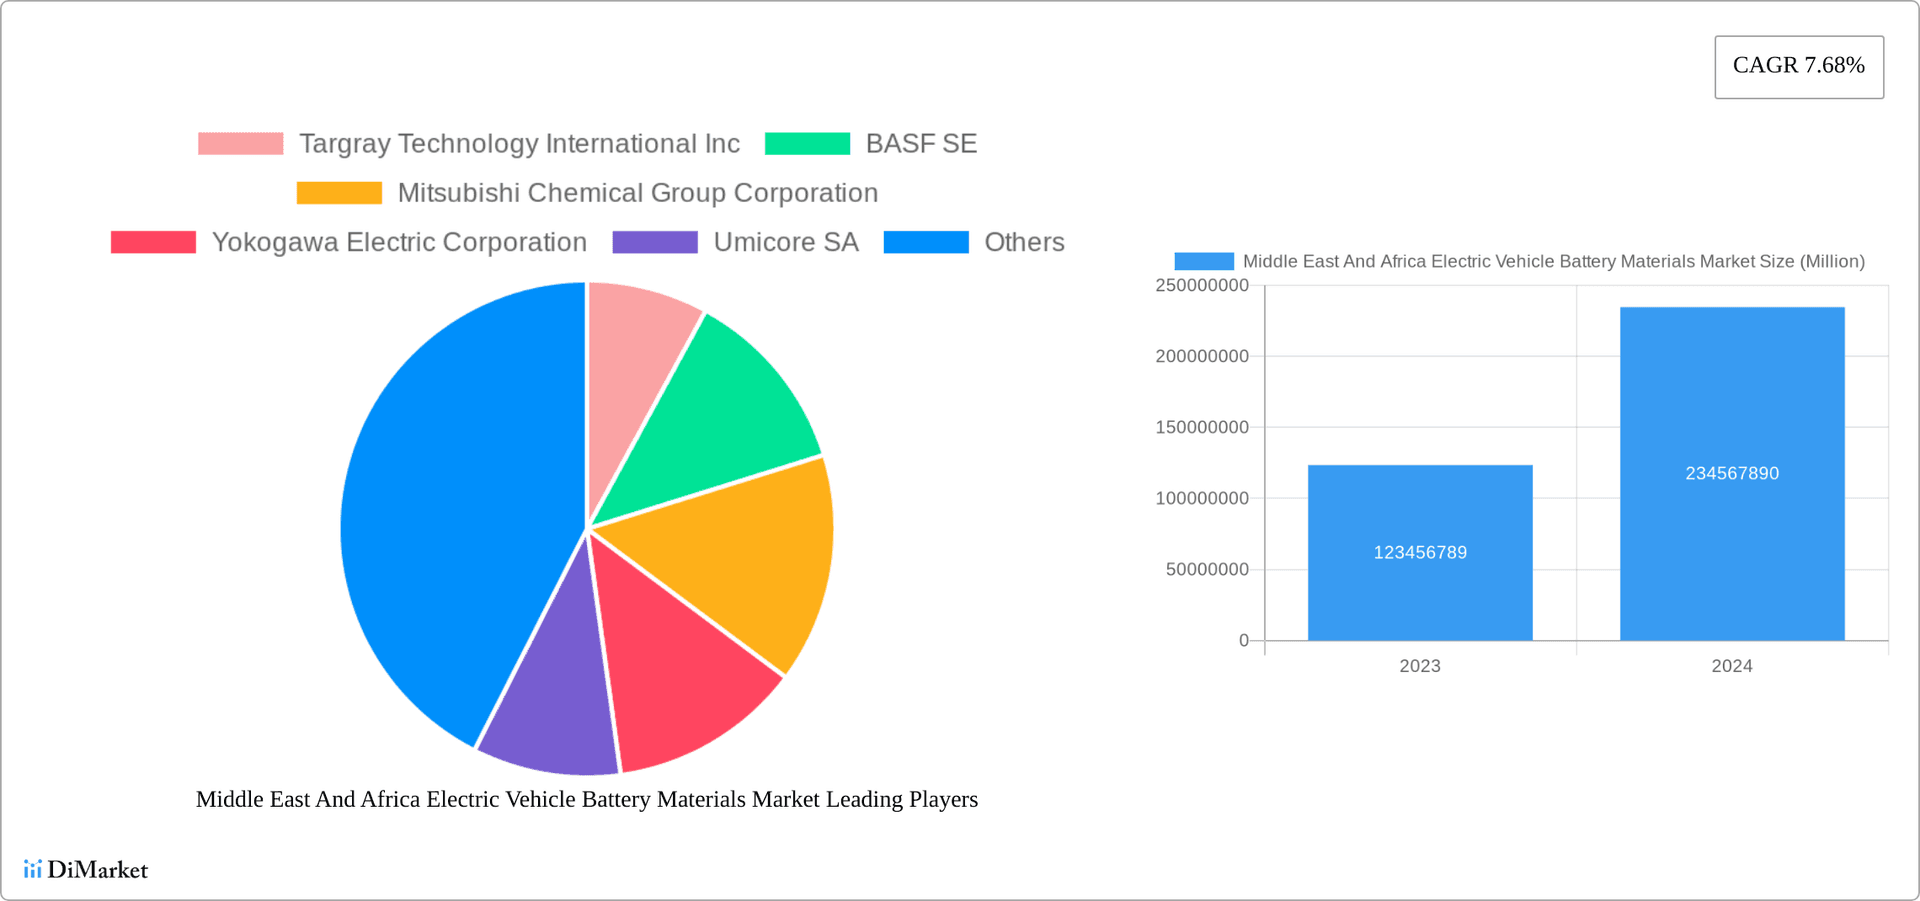Toggle BASF SE slice visibility
The image size is (1920, 901).
pyautogui.click(x=920, y=143)
